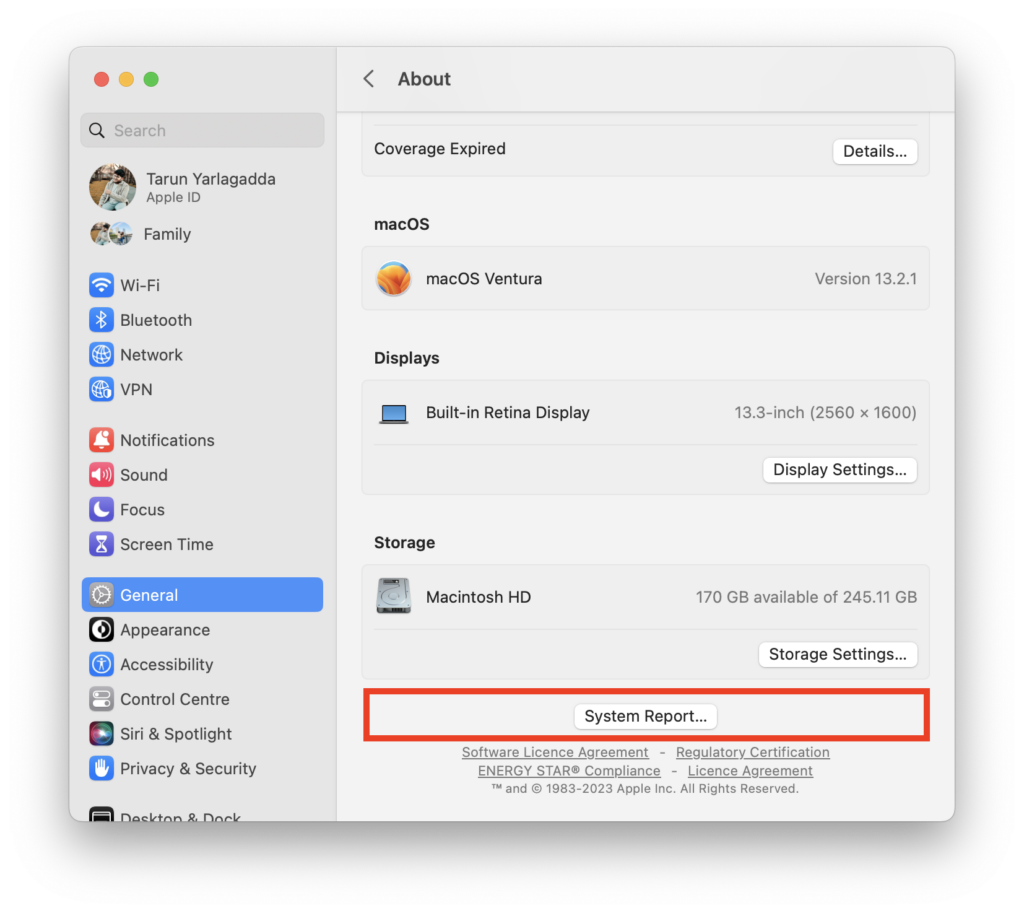Click the Apple ID text under the name

click(173, 197)
